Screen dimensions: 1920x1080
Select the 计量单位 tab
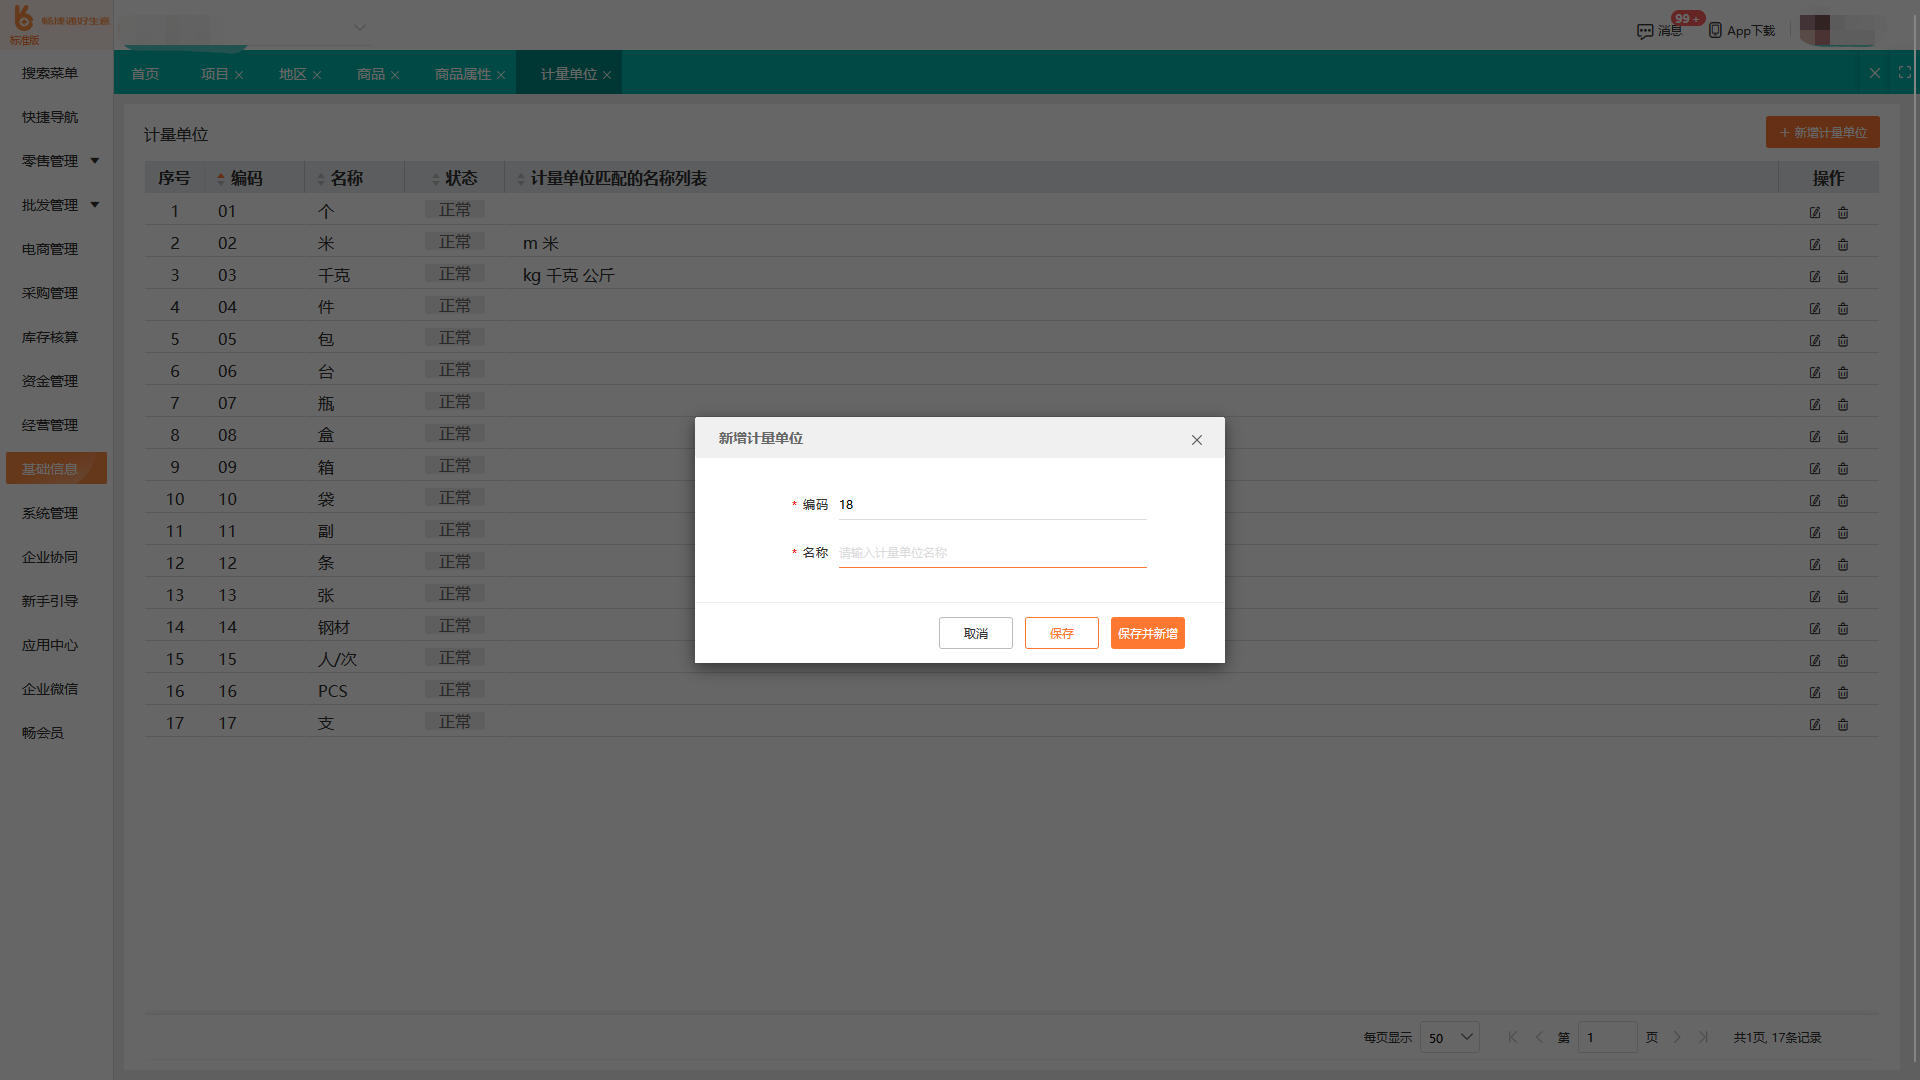pos(568,74)
